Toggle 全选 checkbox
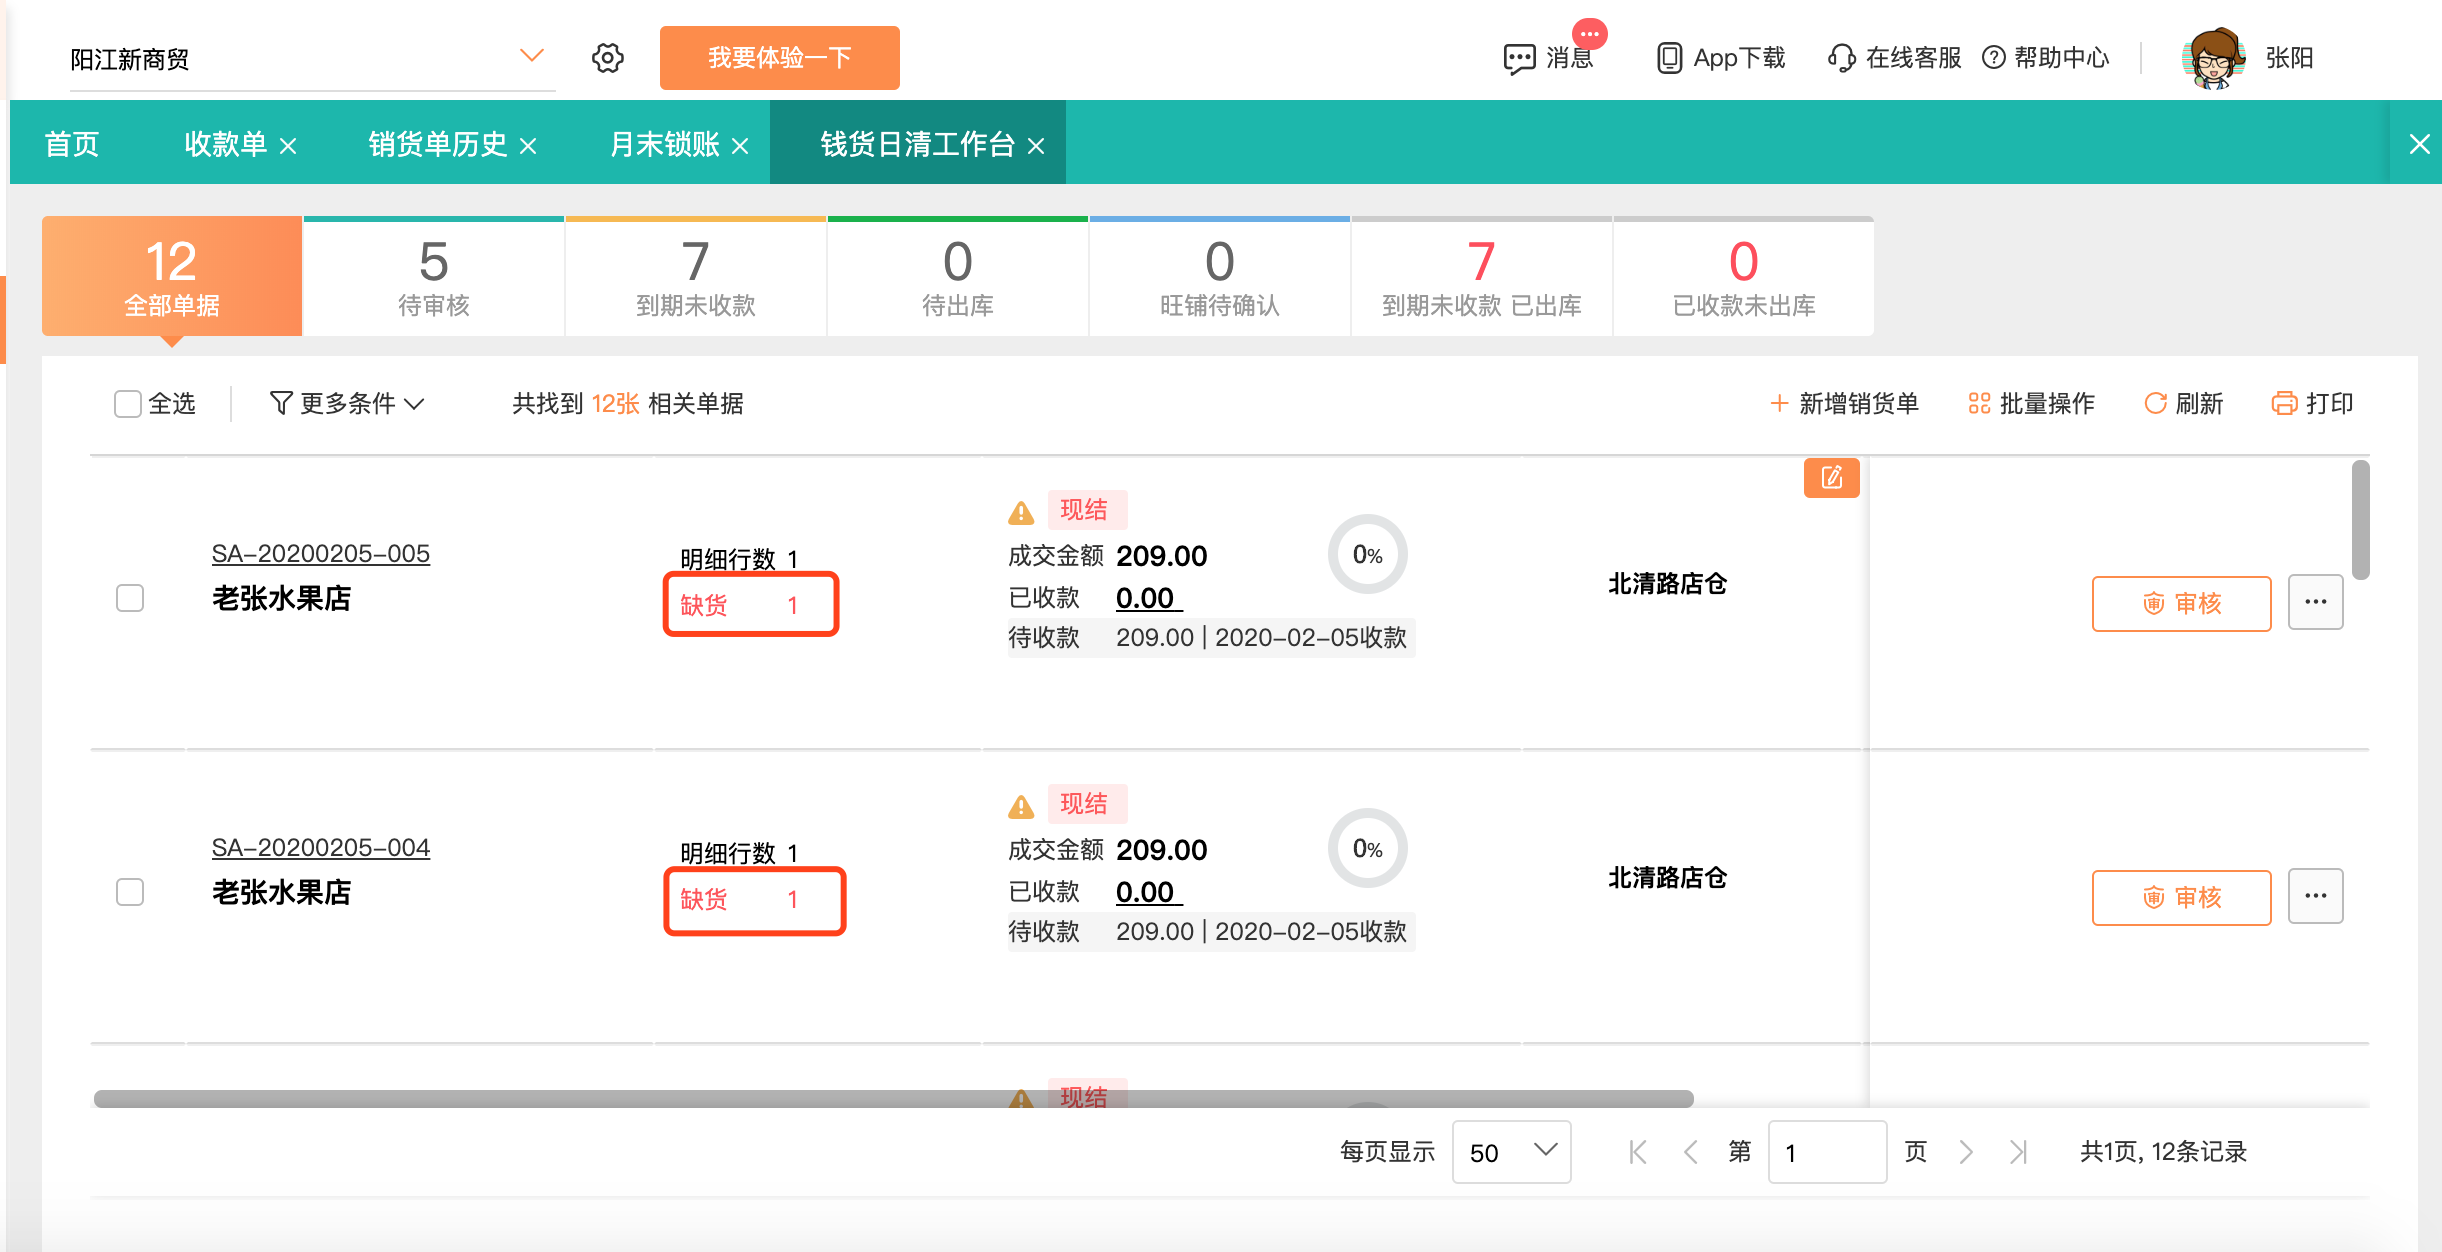The width and height of the screenshot is (2442, 1252). click(128, 404)
